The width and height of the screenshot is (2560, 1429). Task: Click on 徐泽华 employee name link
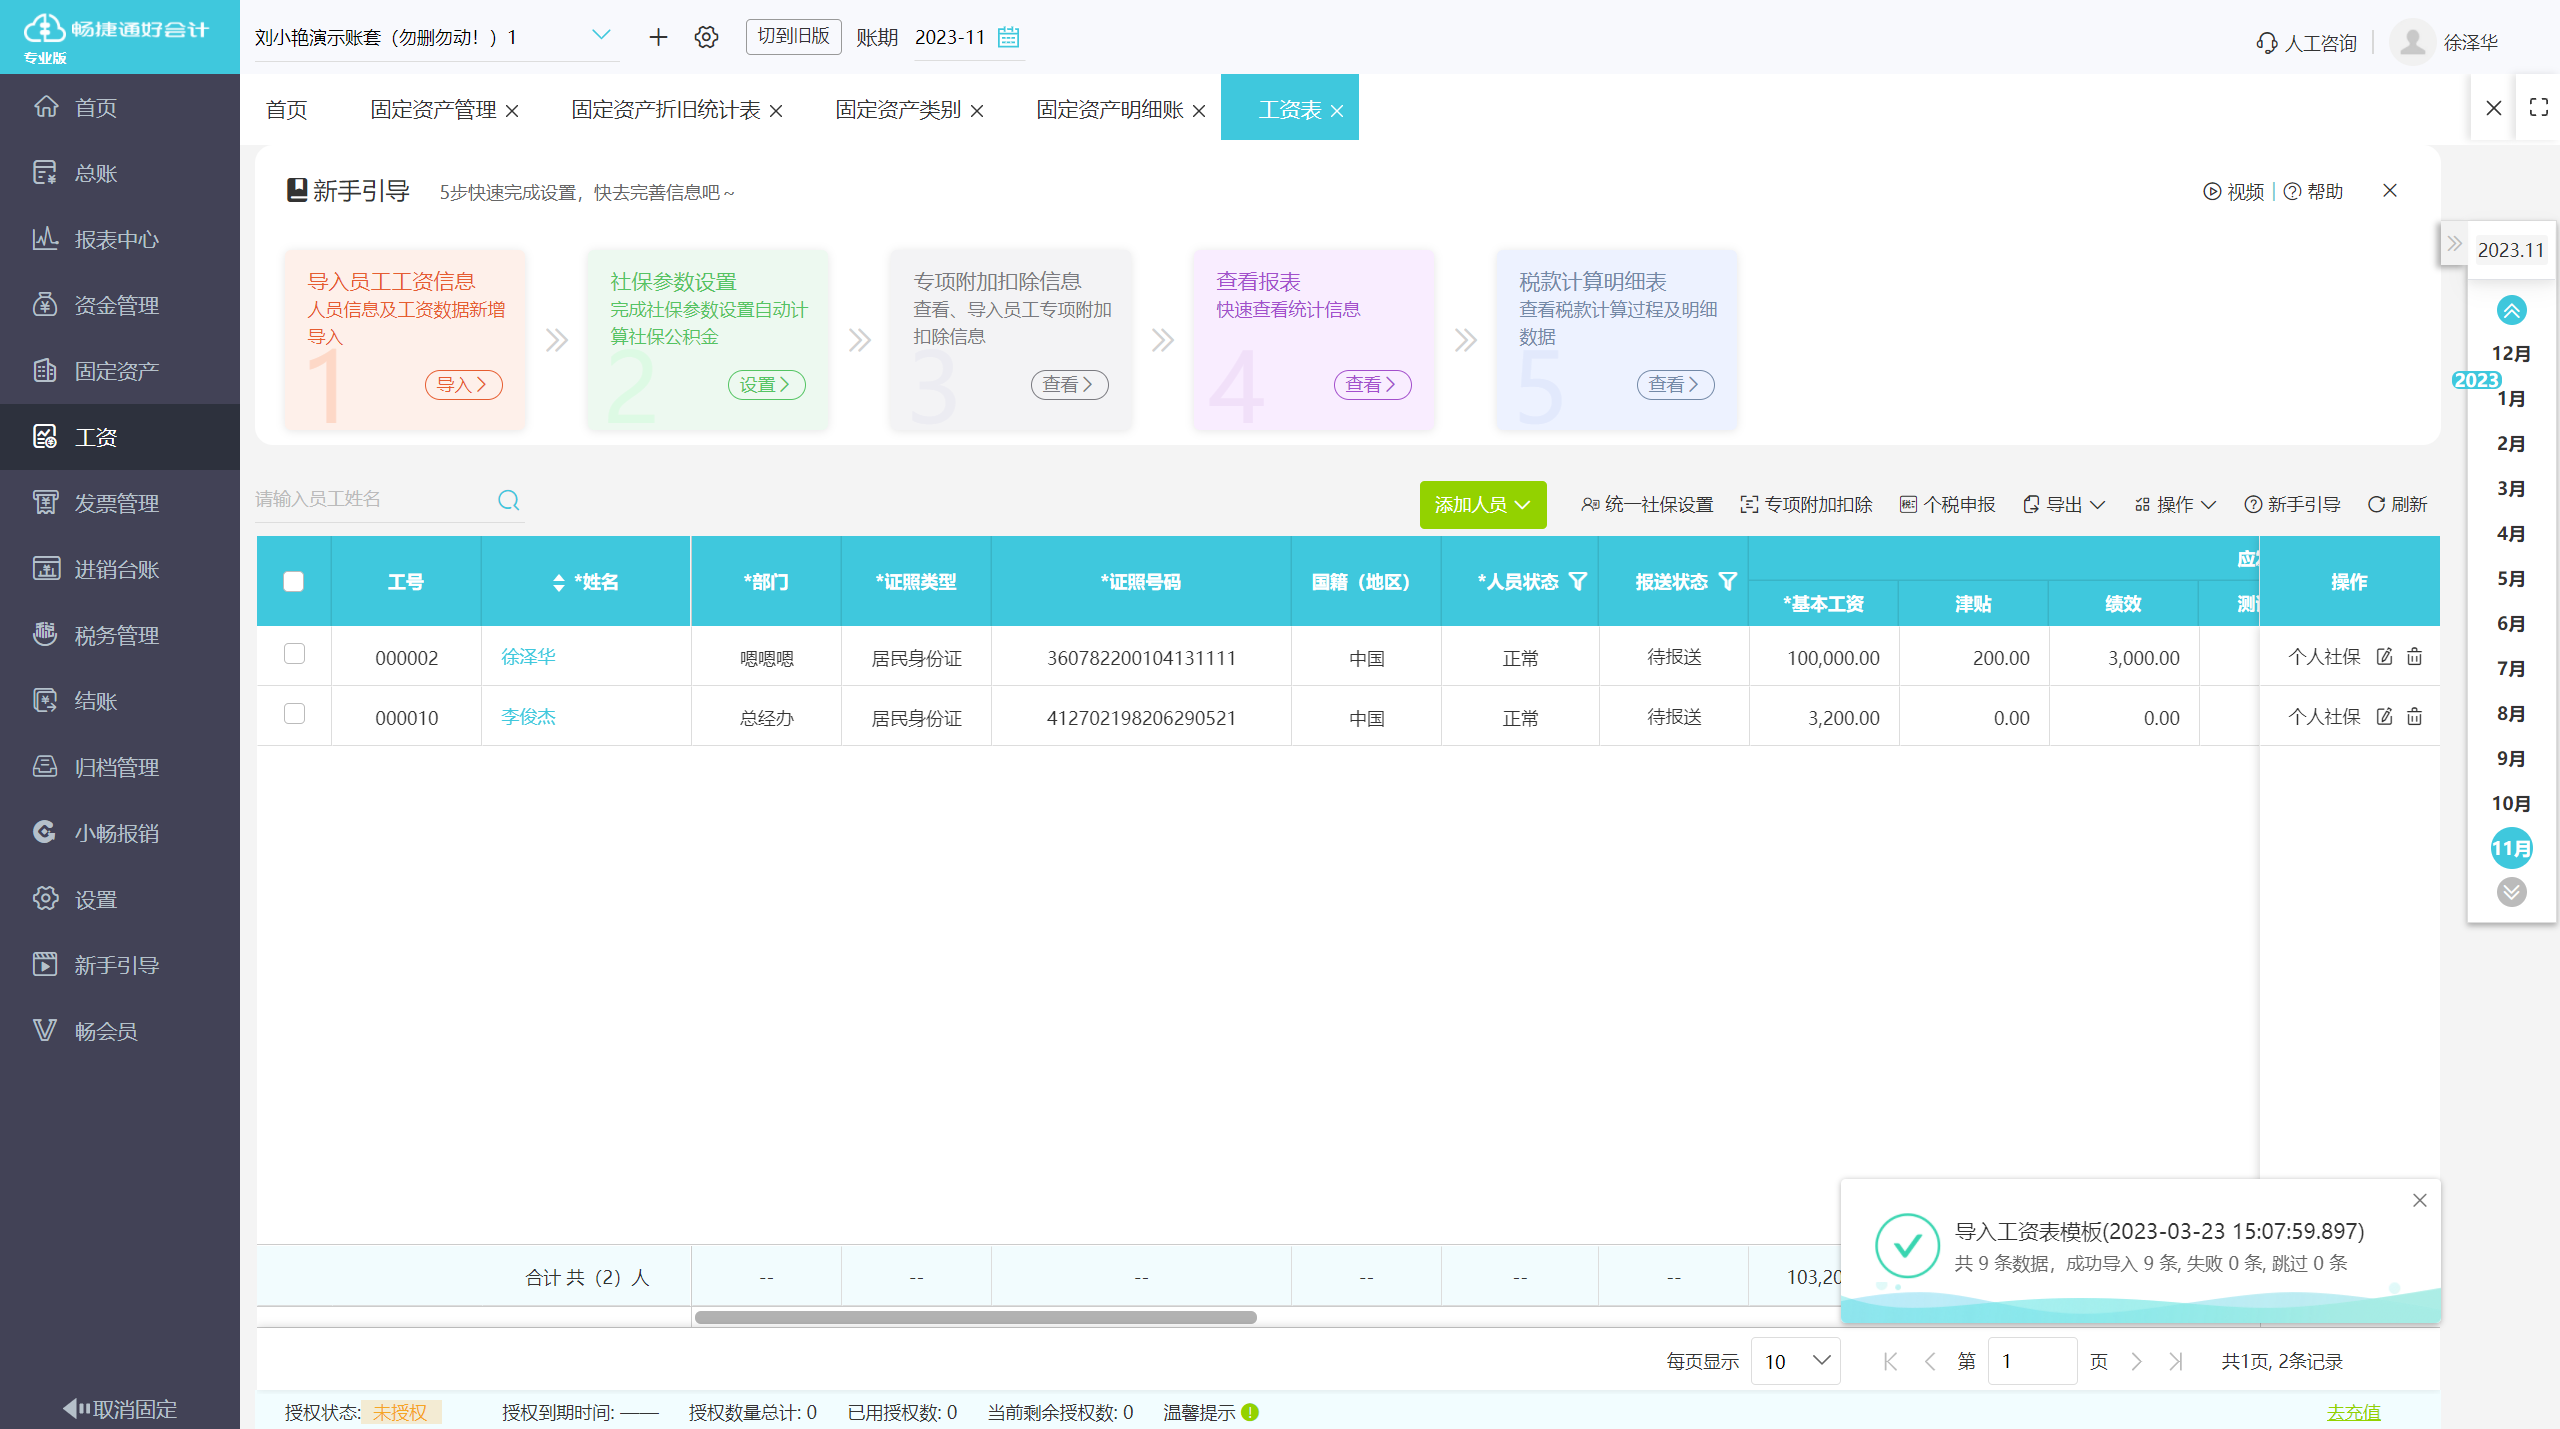527,656
